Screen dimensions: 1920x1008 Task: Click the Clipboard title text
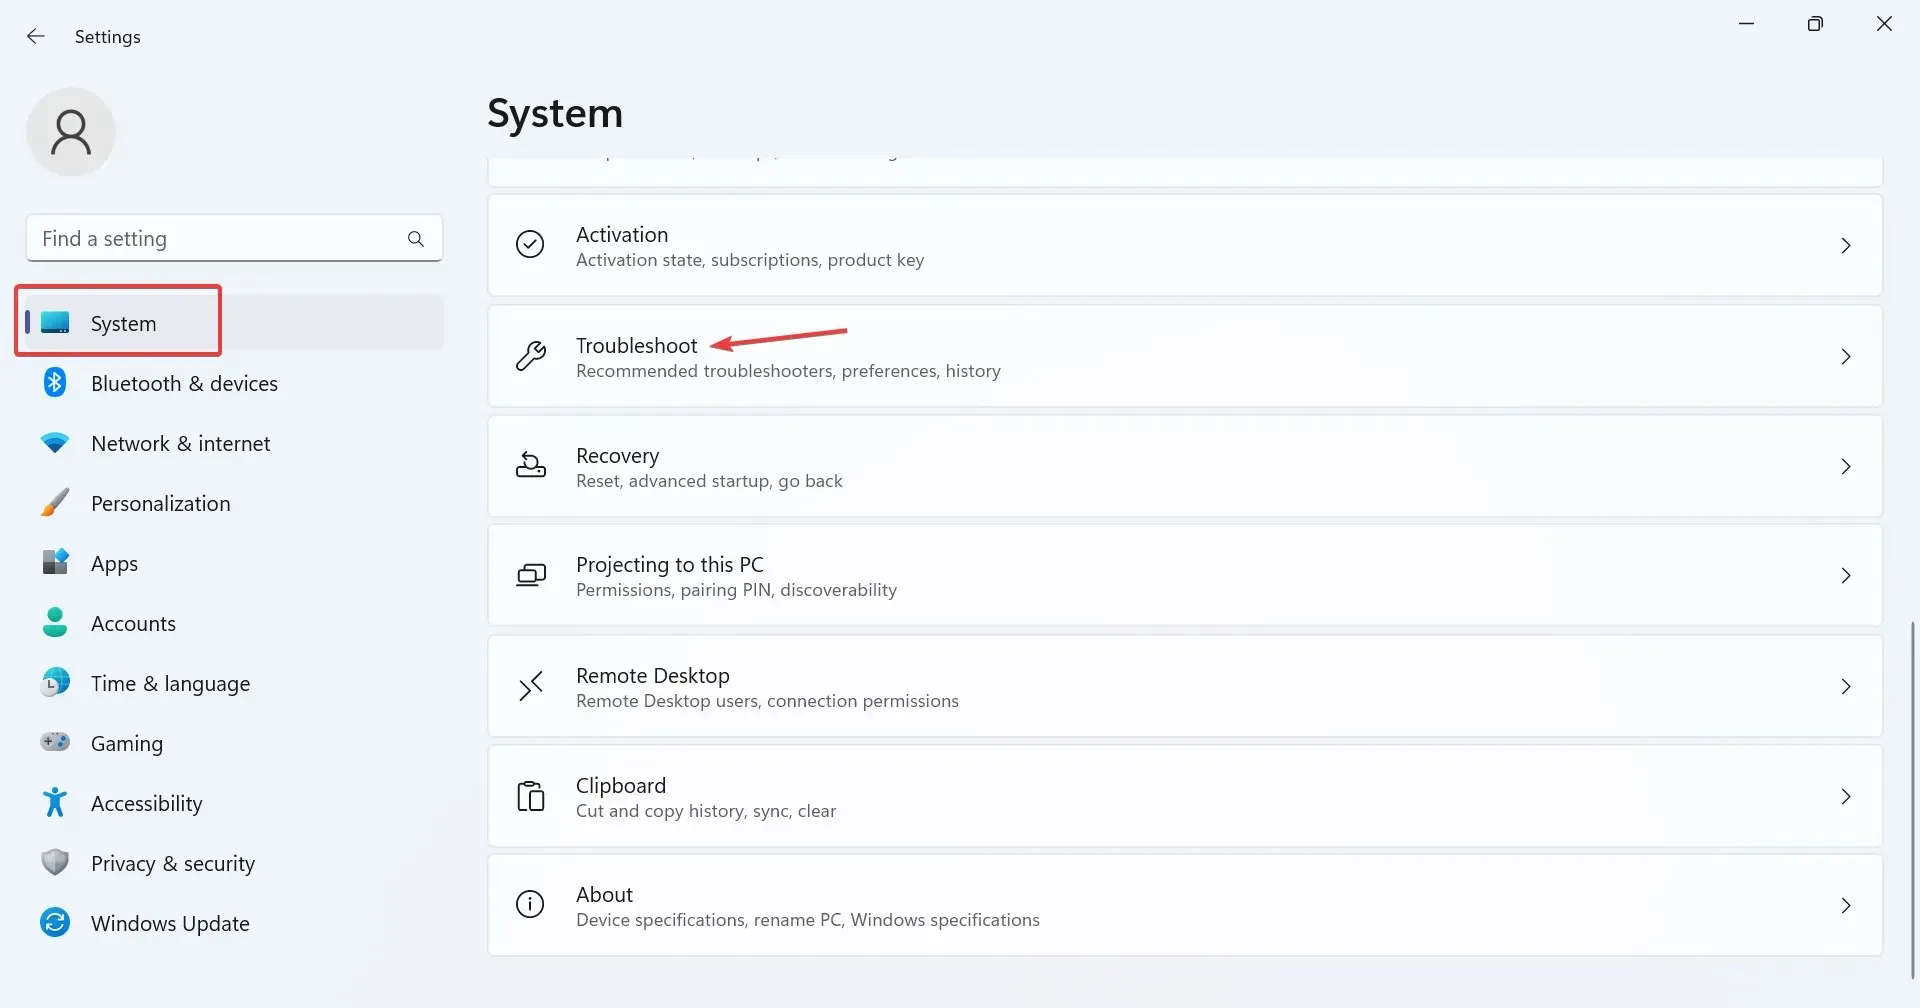620,785
